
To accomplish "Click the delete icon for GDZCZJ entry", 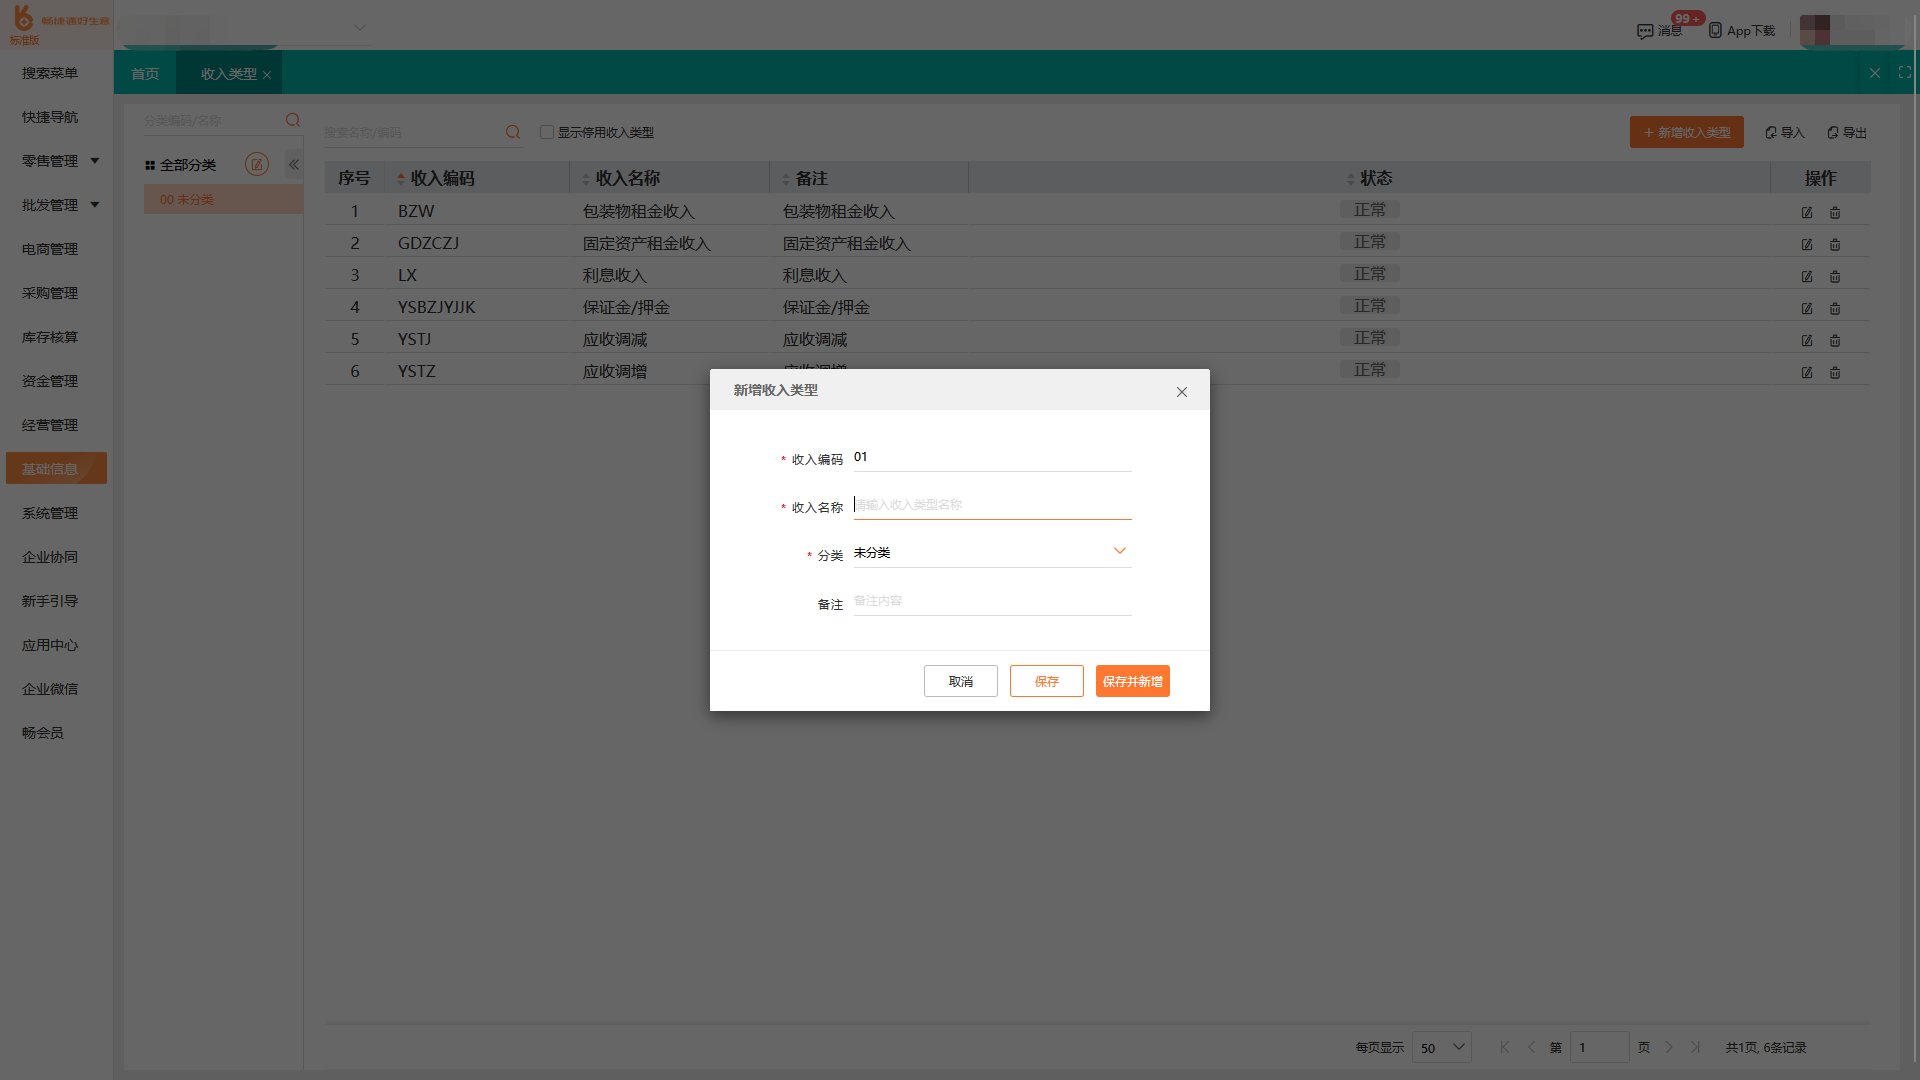I will (1834, 244).
